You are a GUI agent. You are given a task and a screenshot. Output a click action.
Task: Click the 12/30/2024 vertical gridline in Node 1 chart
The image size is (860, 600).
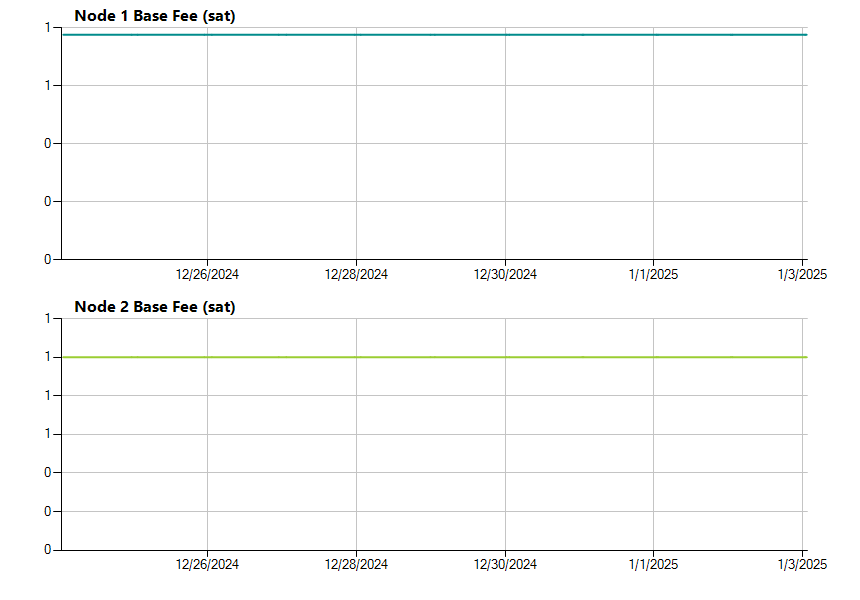(x=505, y=150)
